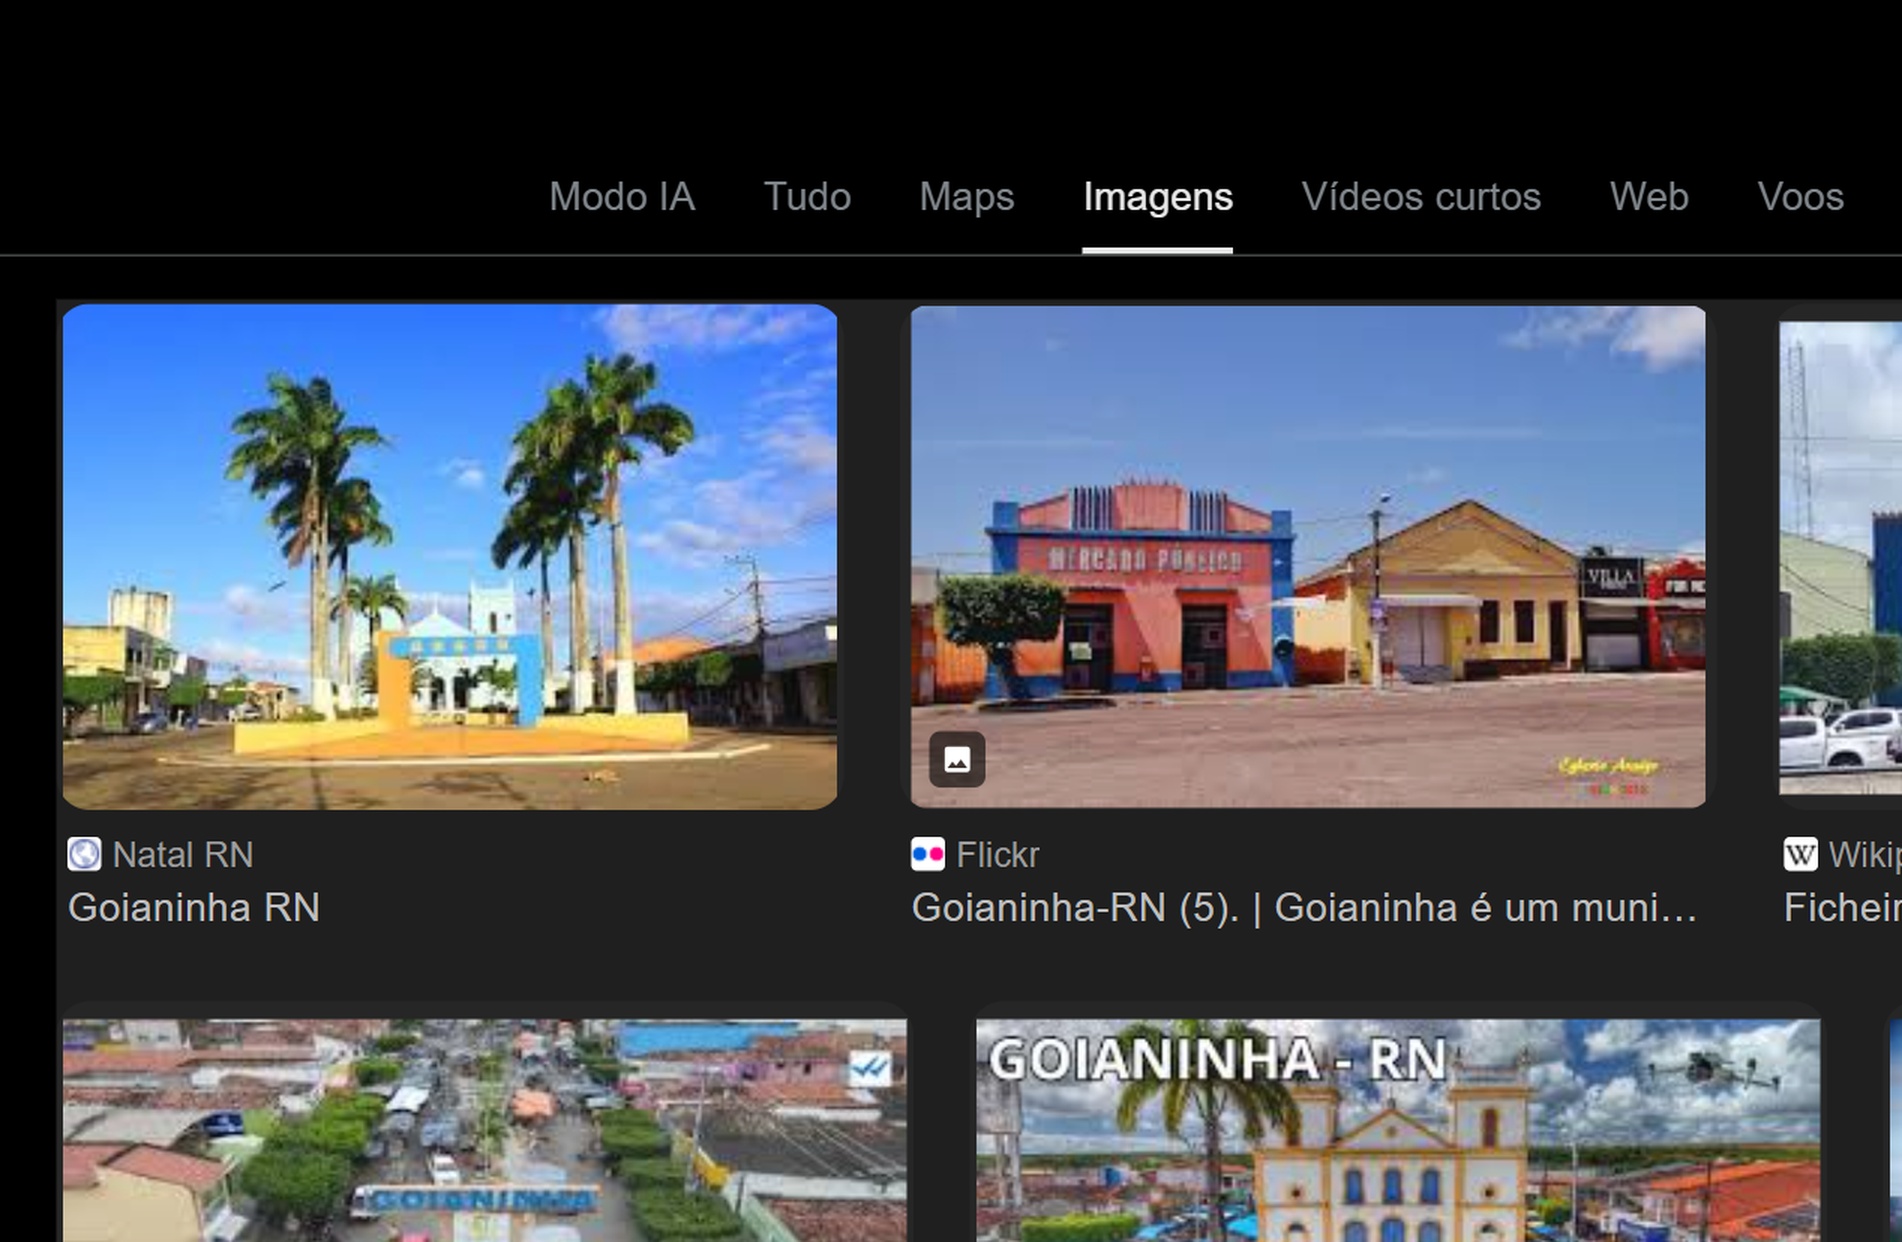1902x1242 pixels.
Task: Click the Flickr logo favicon
Action: point(927,854)
